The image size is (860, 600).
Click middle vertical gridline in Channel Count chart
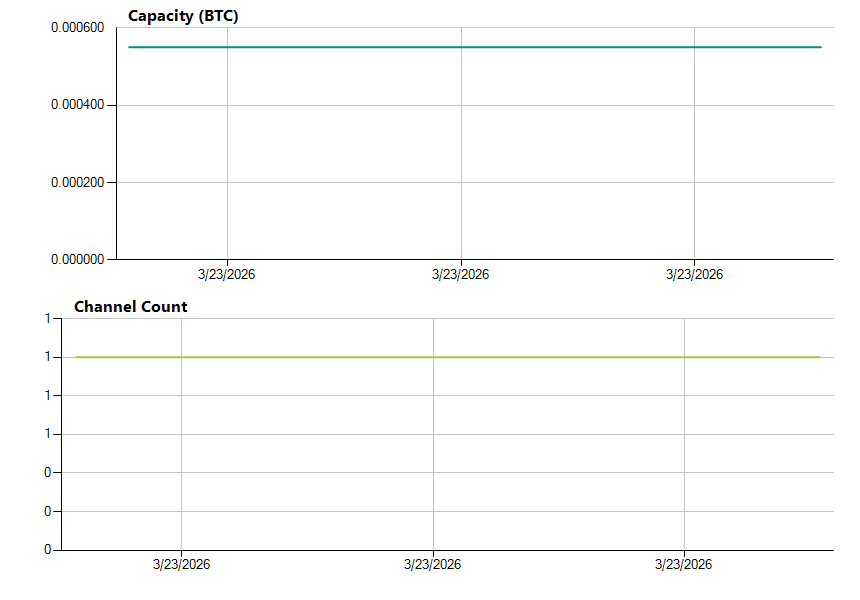pos(433,450)
